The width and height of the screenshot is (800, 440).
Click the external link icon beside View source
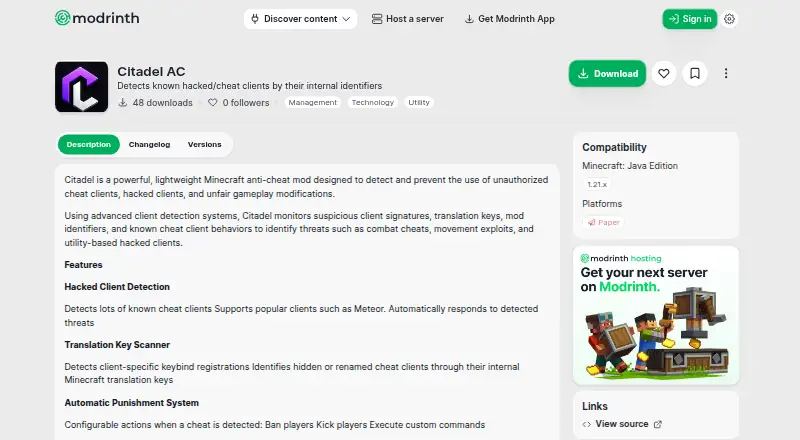click(x=658, y=424)
